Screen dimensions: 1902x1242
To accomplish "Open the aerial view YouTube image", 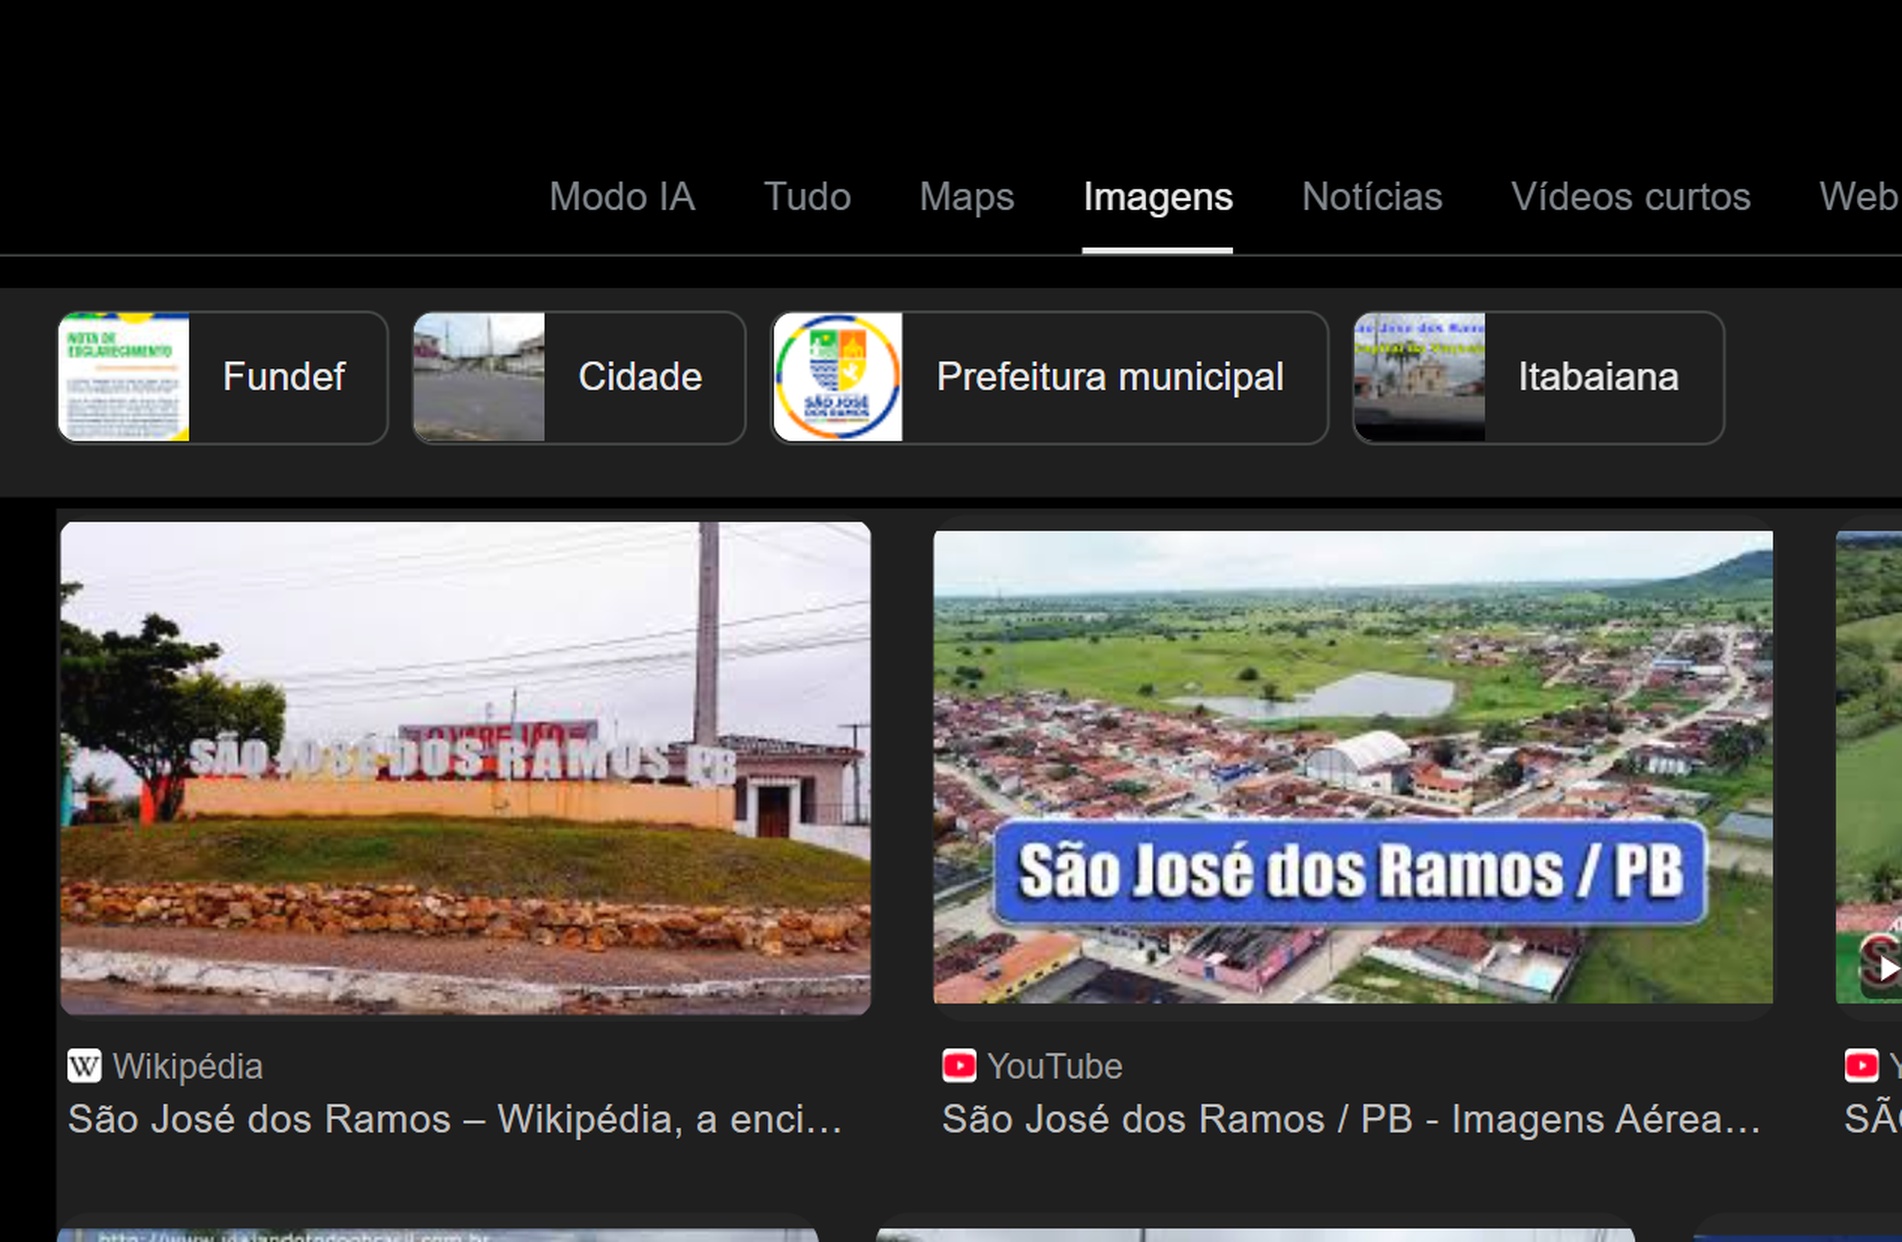I will tap(1352, 767).
